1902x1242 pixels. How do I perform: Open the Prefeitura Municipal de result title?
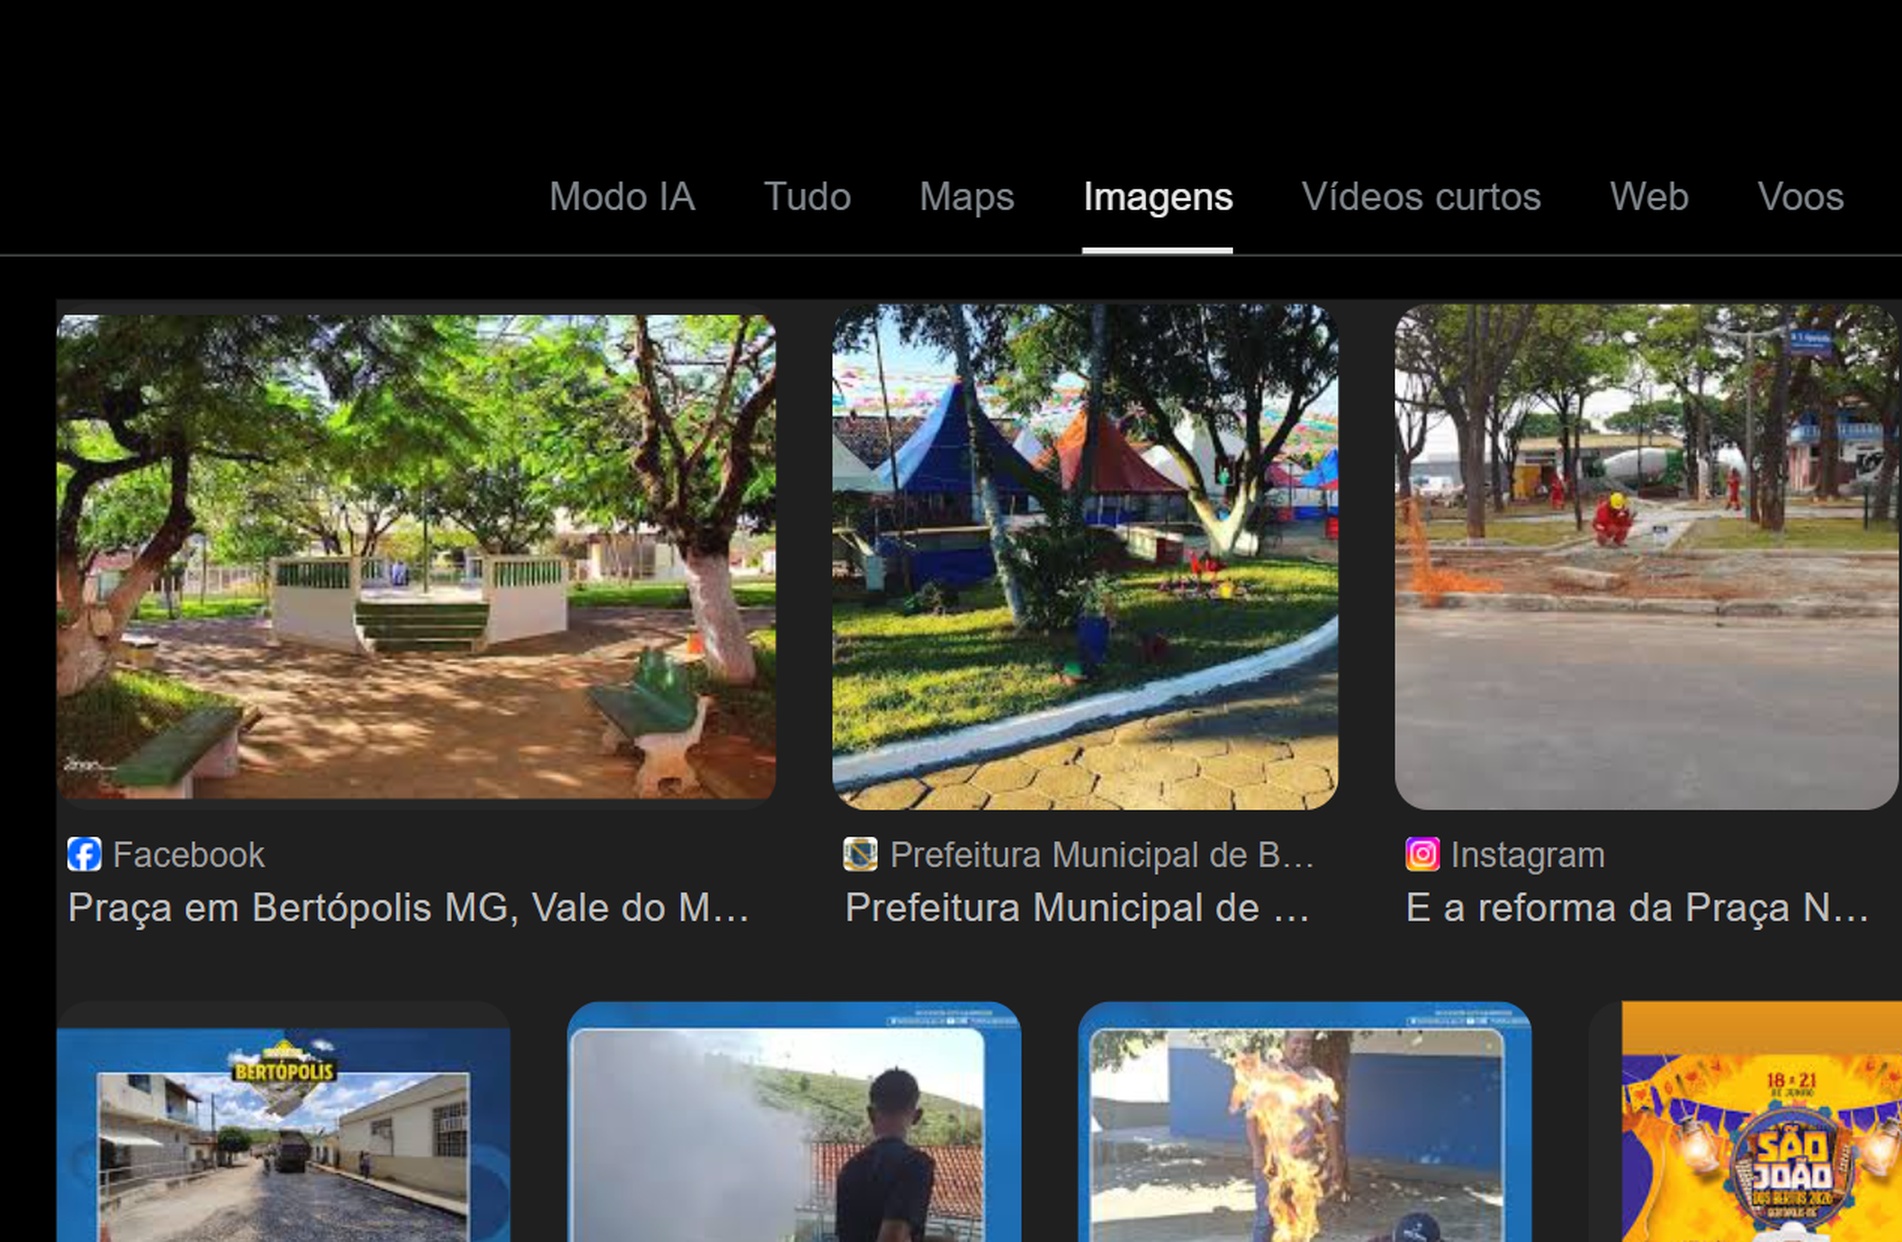(1076, 908)
